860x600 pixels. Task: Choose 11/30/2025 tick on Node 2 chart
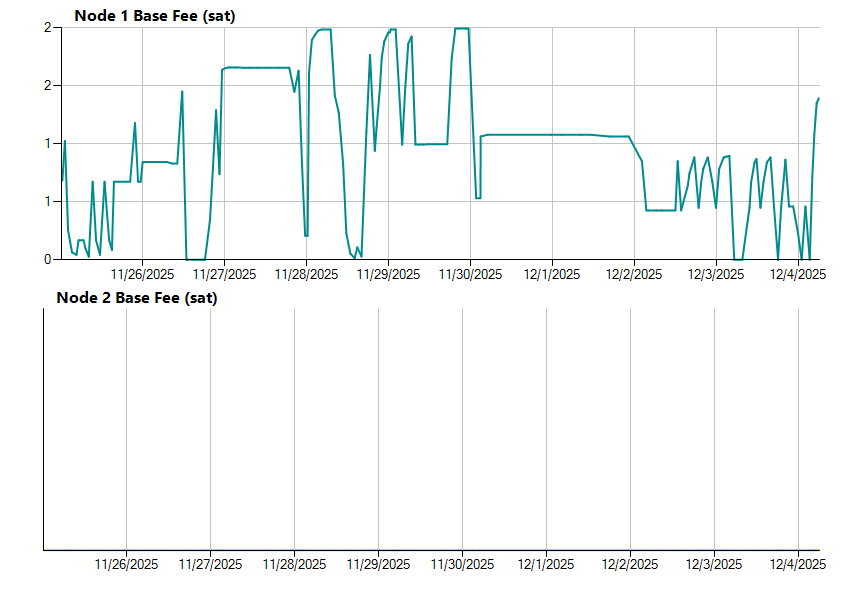click(462, 564)
